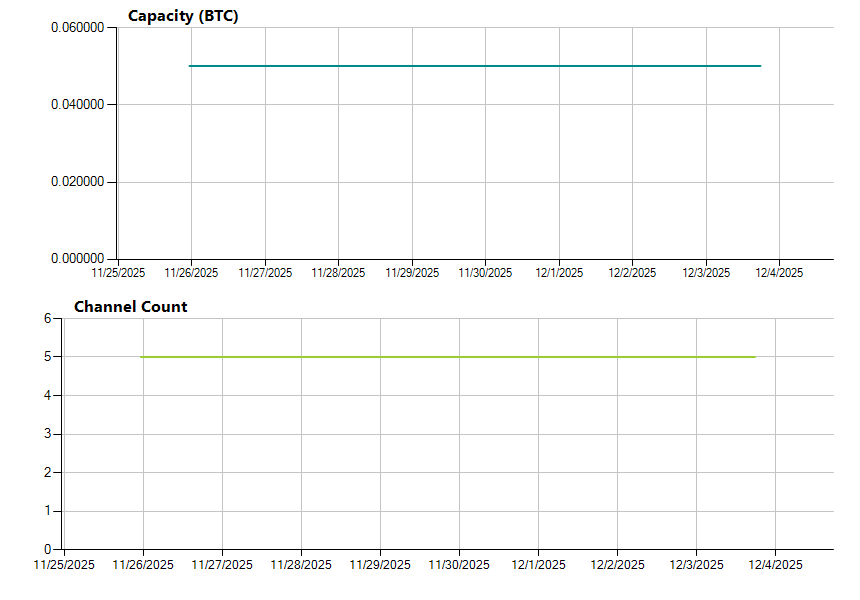
Task: Click the teal capacity line in the top chart
Action: click(475, 66)
